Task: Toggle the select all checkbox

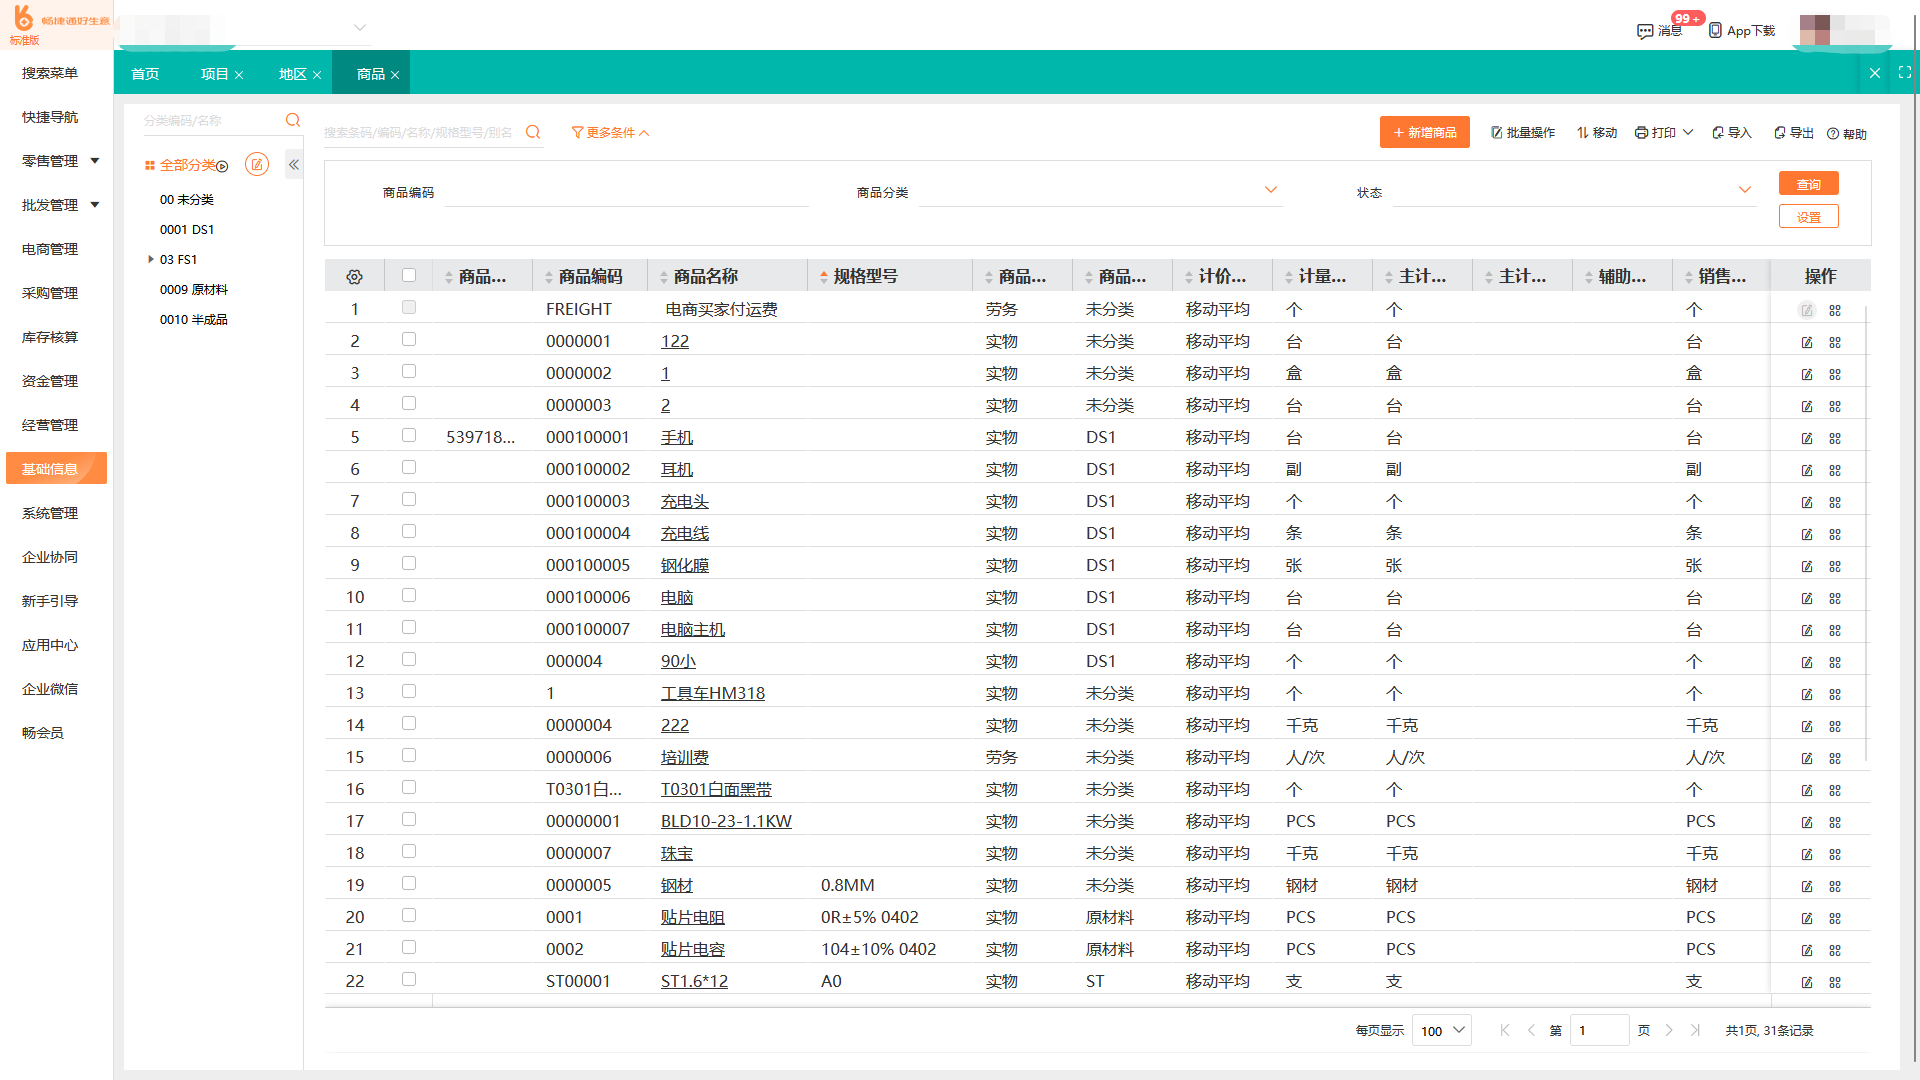Action: pos(410,274)
